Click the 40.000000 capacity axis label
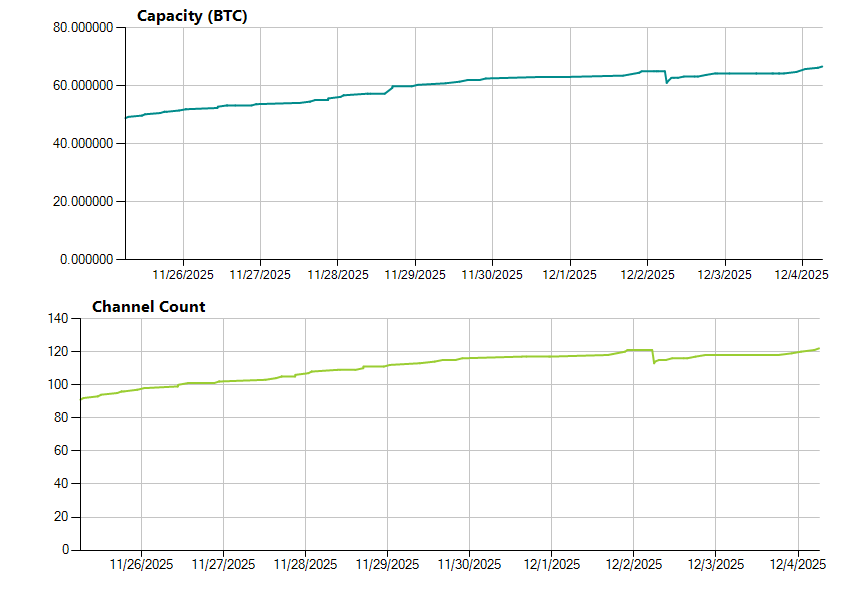Screen dimensions: 860x600 [x=82, y=143]
